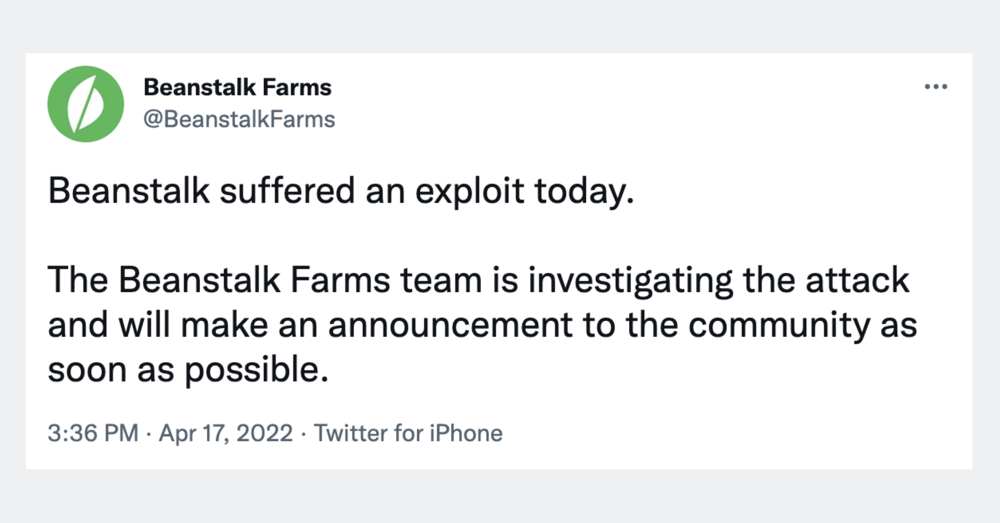Viewport: 1000px width, 523px height.
Task: Click the word 'attack' in tweet body
Action: click(x=857, y=280)
